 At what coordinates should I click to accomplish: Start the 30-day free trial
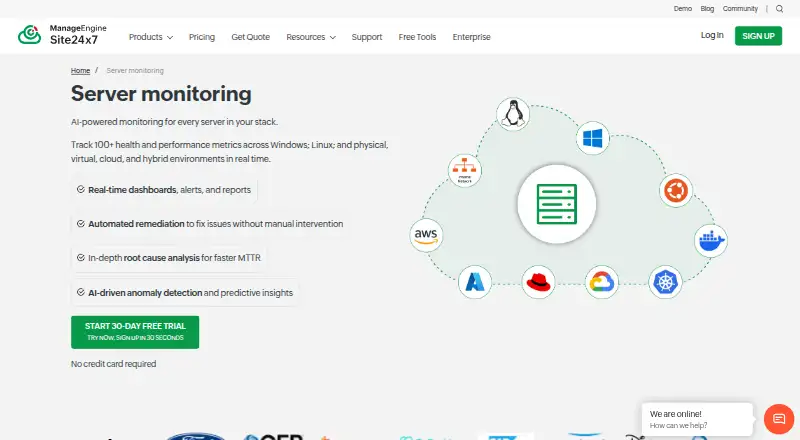[135, 332]
